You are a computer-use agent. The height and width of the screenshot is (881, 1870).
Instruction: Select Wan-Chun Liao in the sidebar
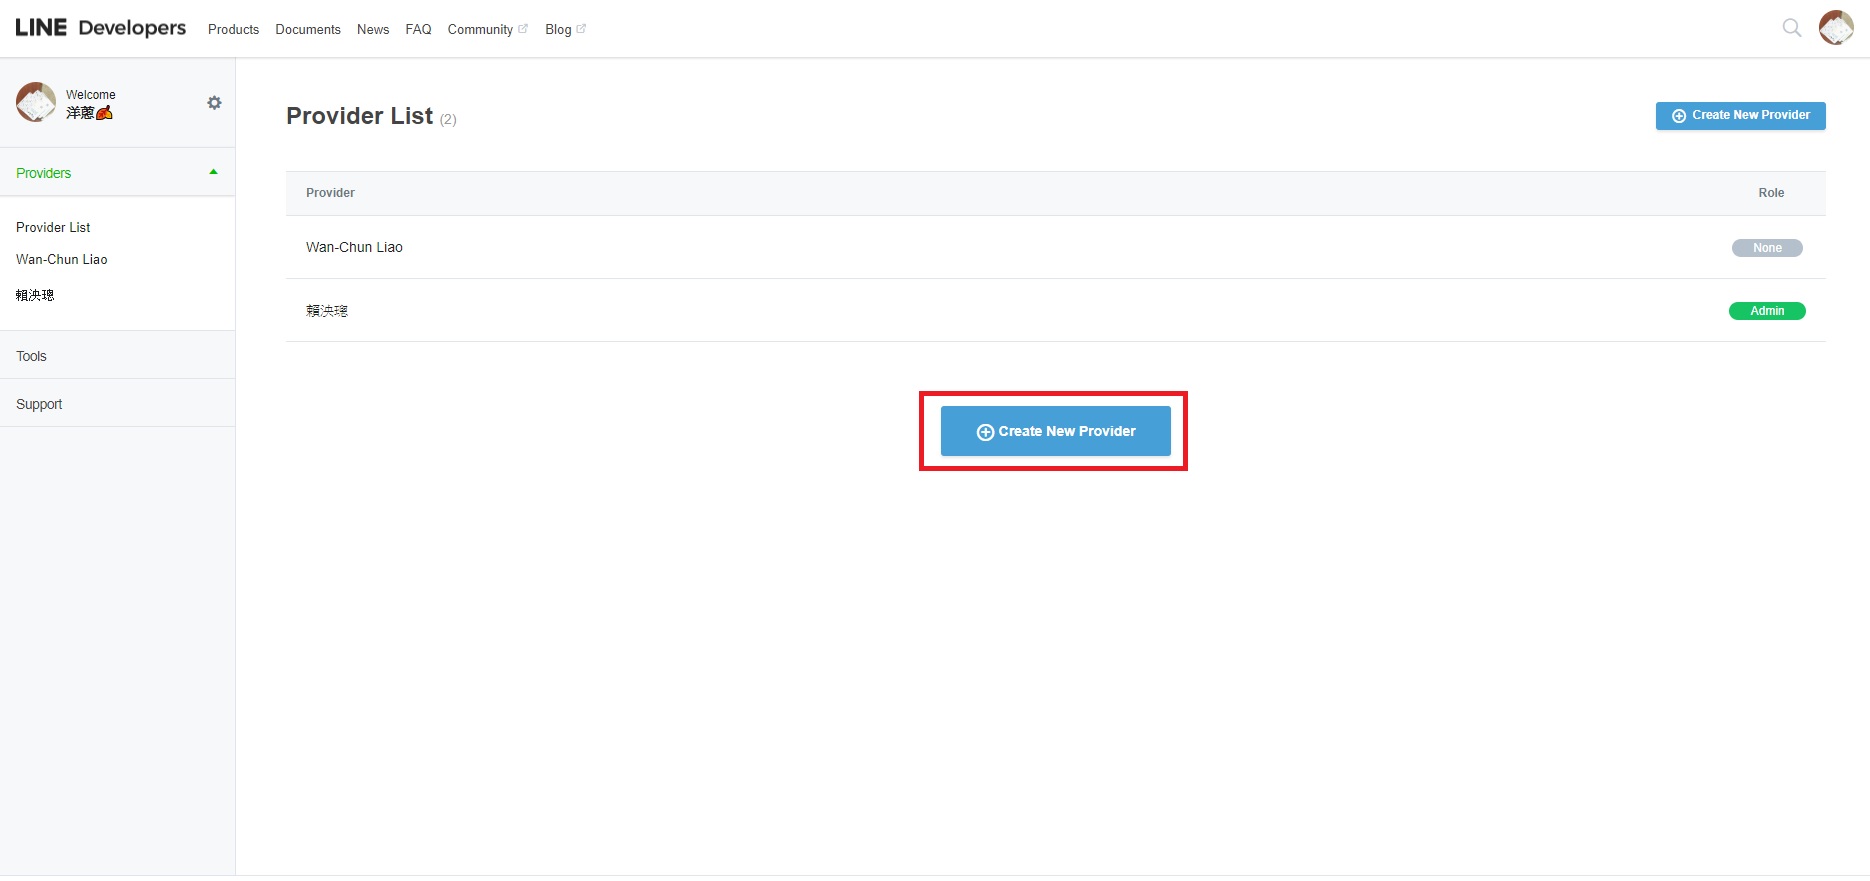click(62, 259)
